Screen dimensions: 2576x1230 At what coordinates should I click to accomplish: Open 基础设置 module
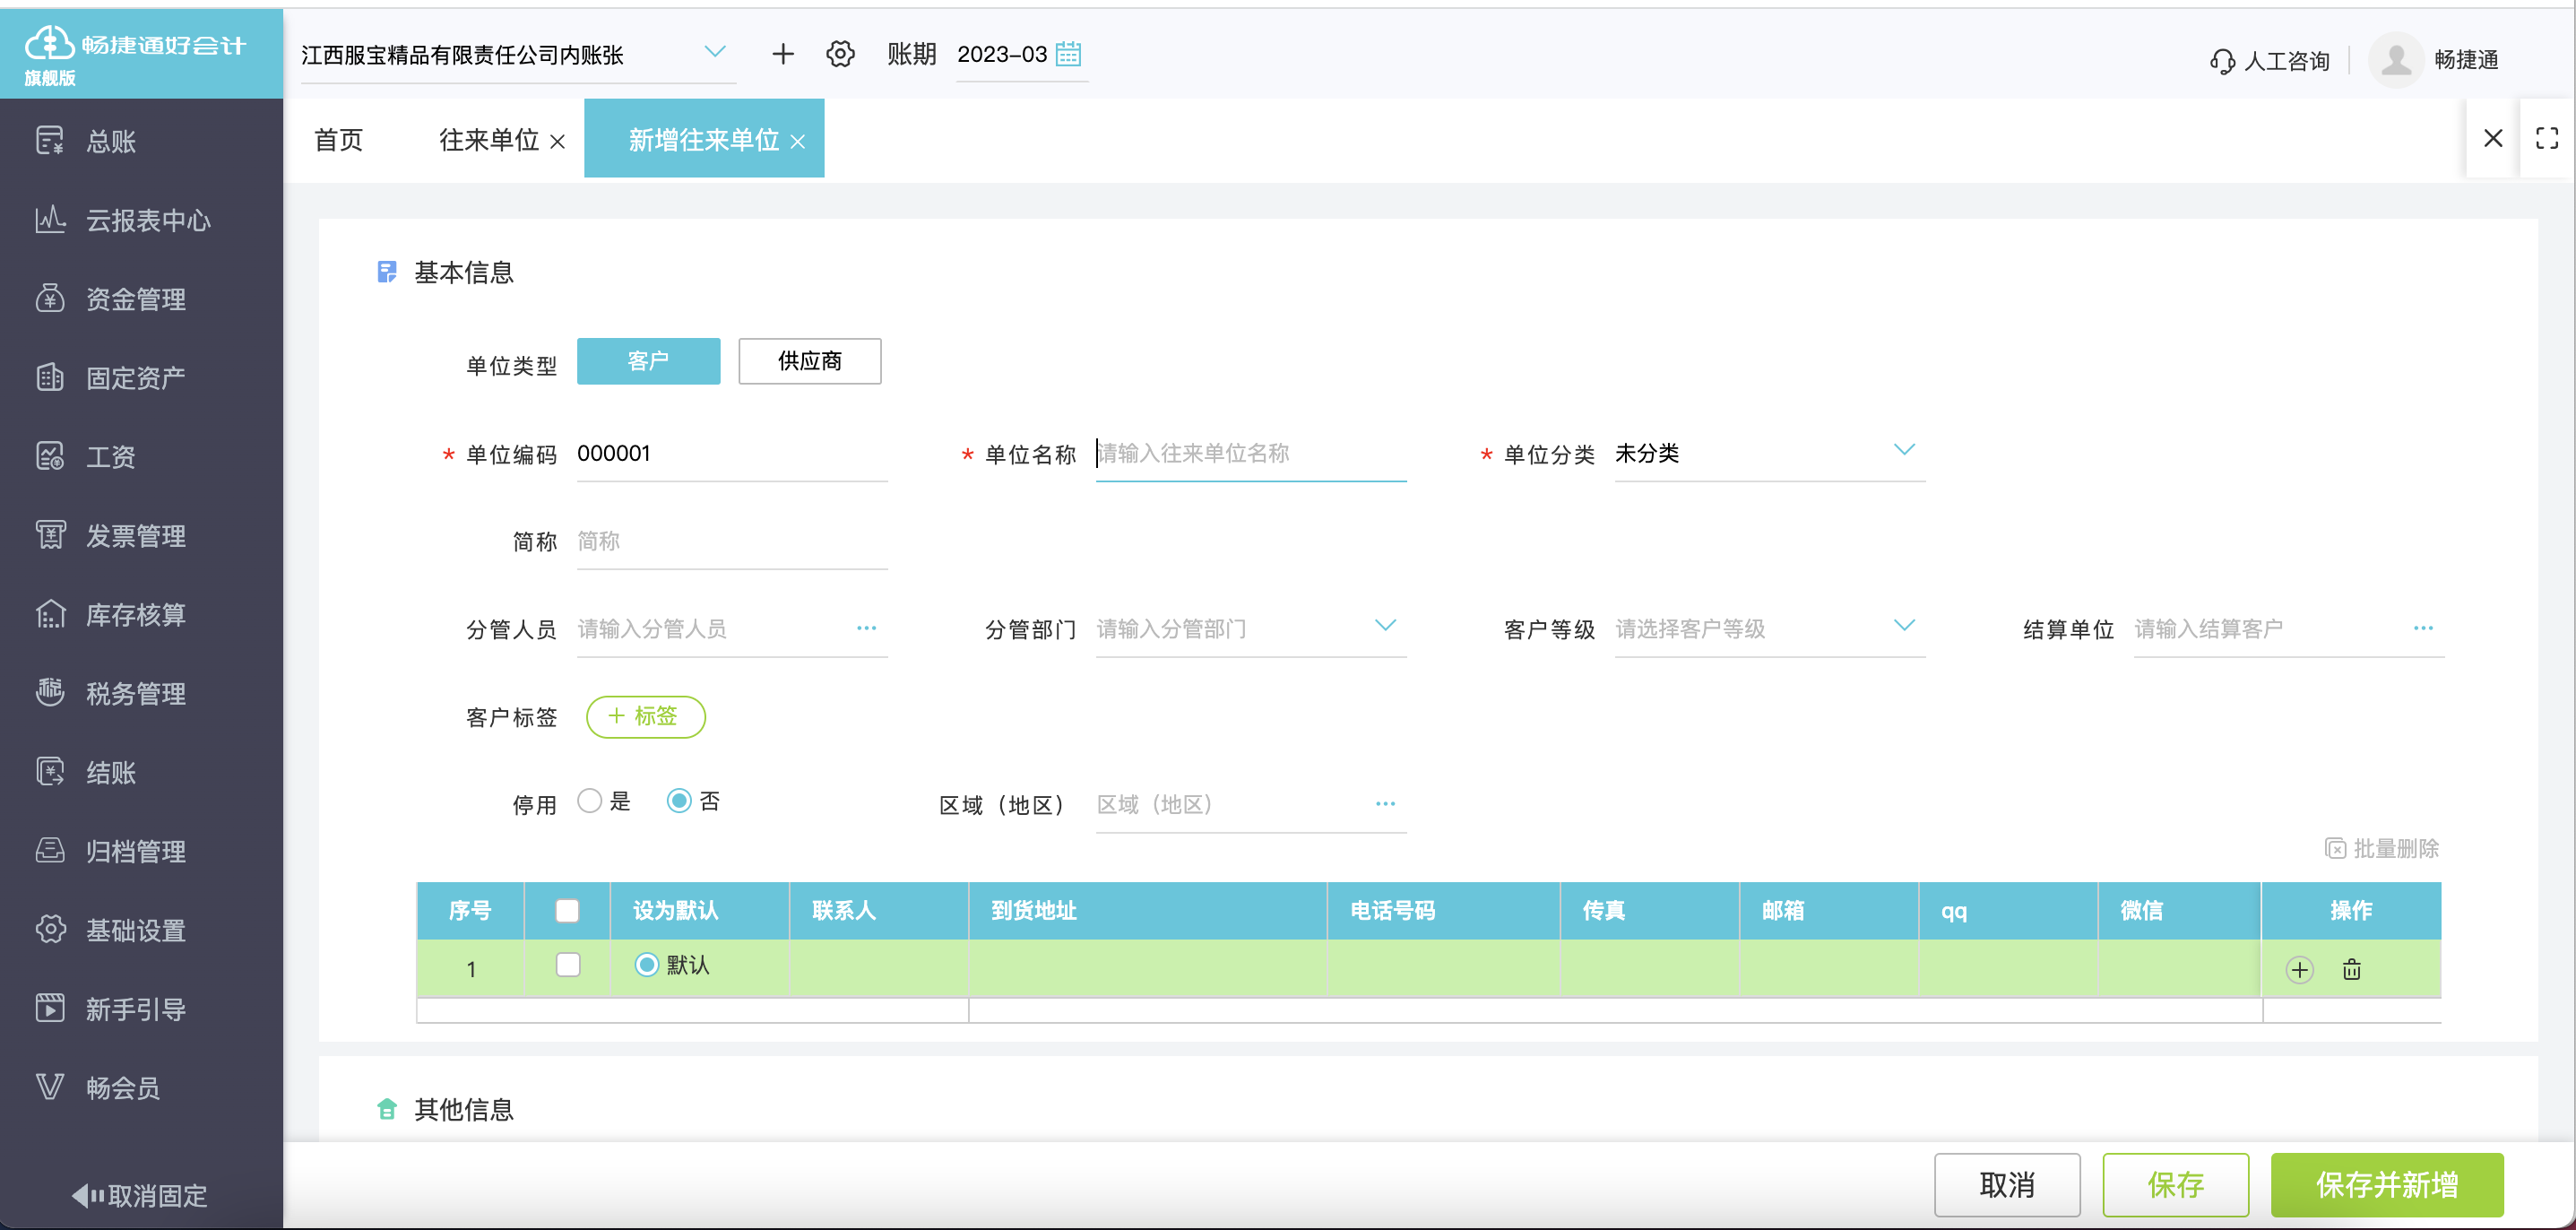click(140, 930)
